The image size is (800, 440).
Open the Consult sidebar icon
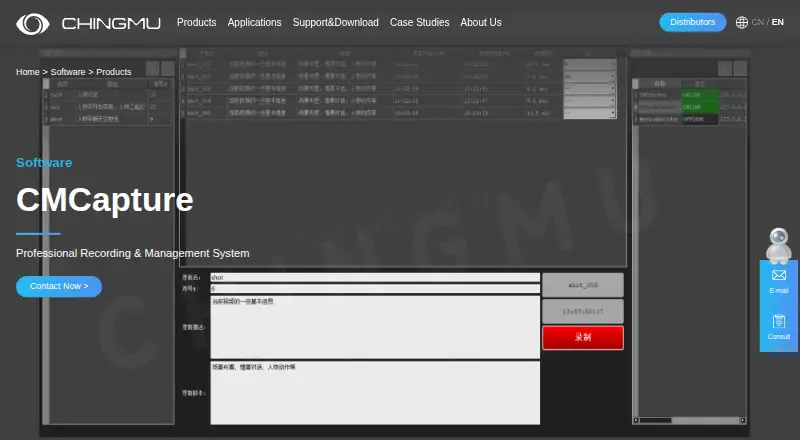click(x=779, y=328)
